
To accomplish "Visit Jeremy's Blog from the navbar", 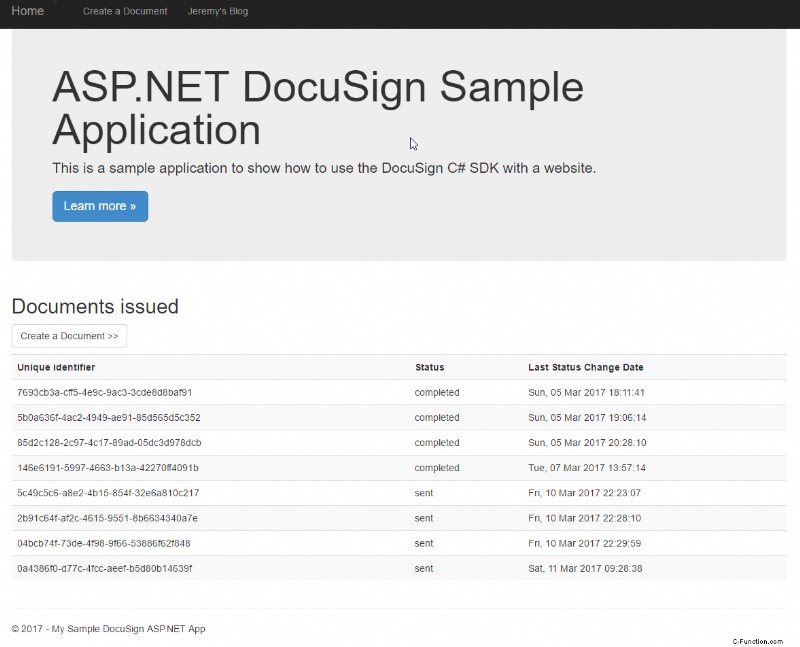I will coord(218,12).
